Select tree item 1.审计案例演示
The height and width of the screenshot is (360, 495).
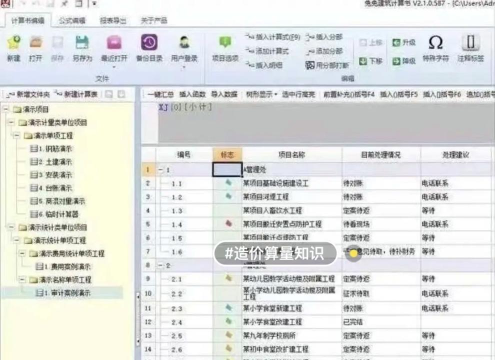point(63,293)
